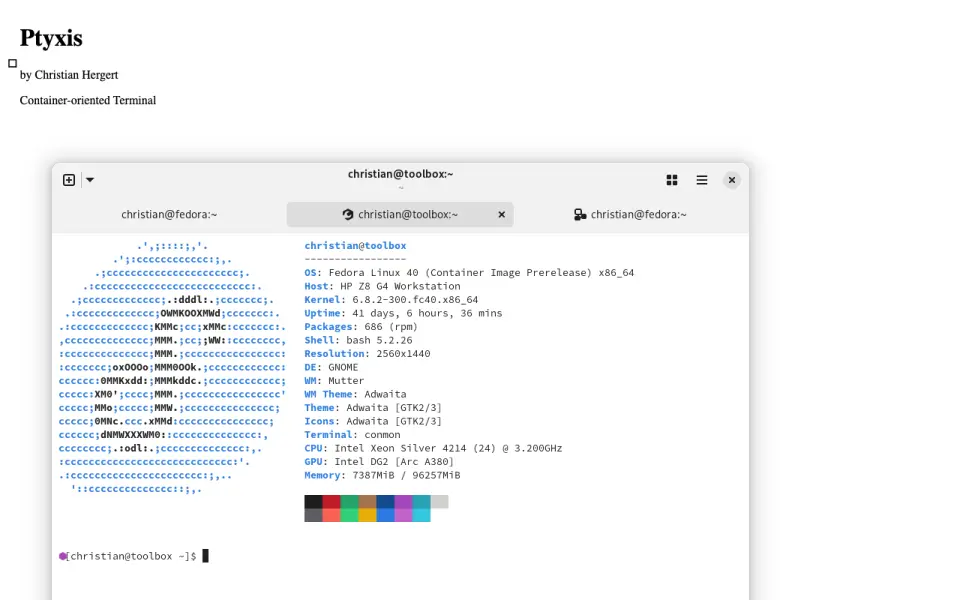The width and height of the screenshot is (960, 600).
Task: Click the 'by Christian Hergert' text
Action: 69,75
